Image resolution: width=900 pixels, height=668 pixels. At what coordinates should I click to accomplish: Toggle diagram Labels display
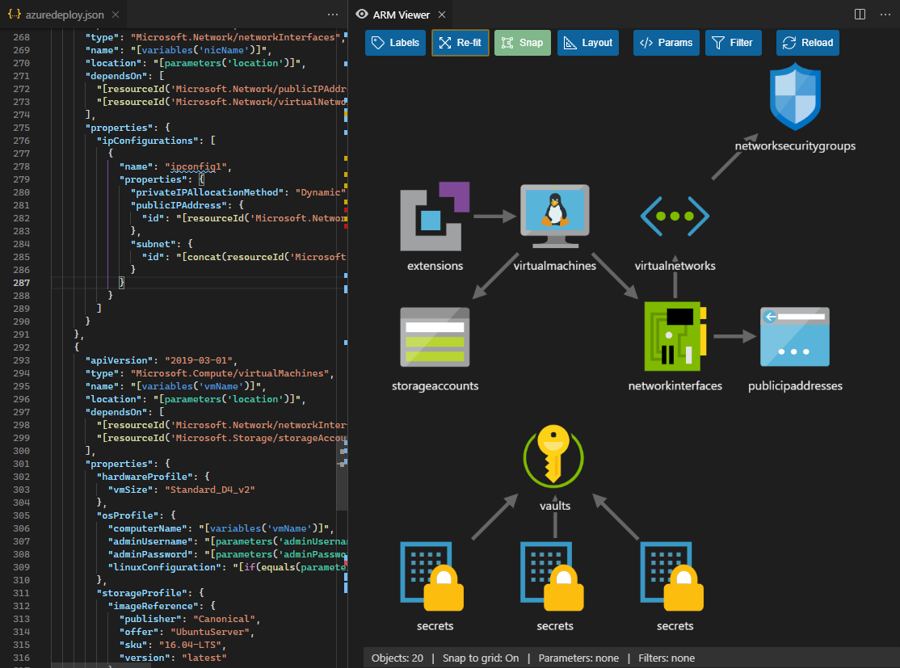point(394,43)
